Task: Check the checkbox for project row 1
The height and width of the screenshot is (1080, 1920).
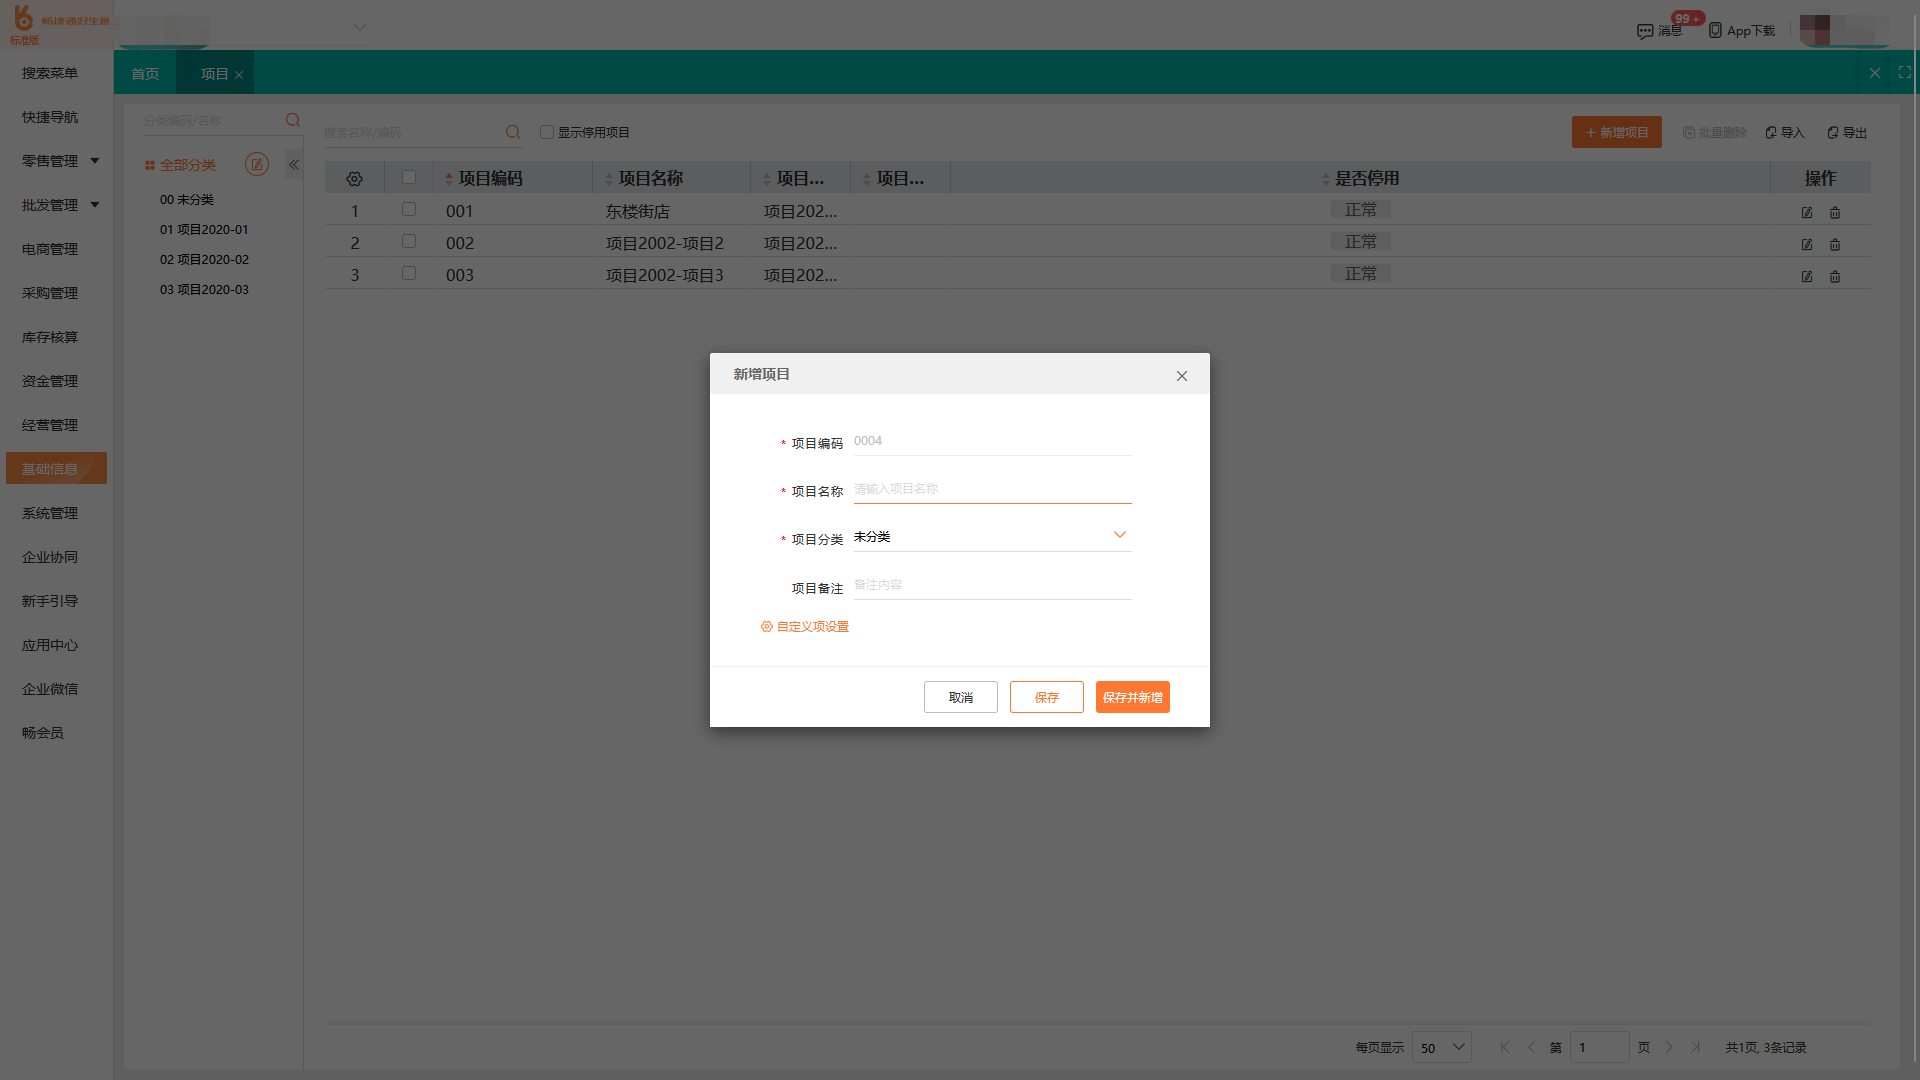Action: click(x=409, y=210)
